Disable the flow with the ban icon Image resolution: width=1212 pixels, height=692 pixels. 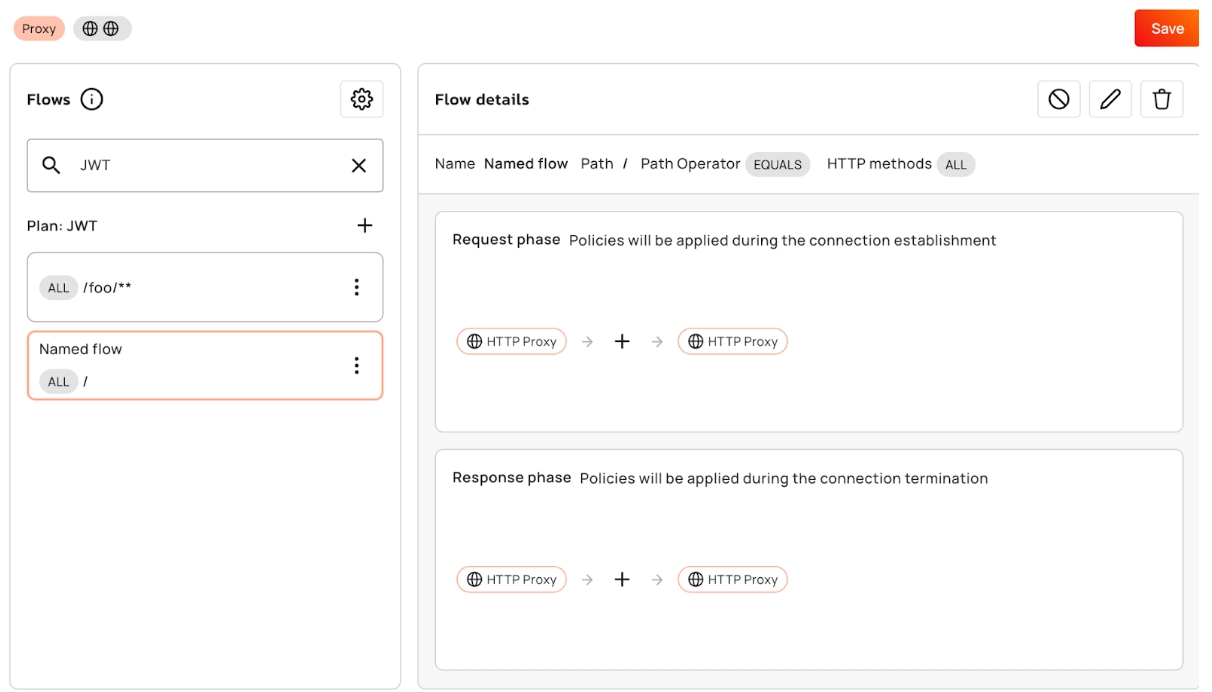point(1058,99)
